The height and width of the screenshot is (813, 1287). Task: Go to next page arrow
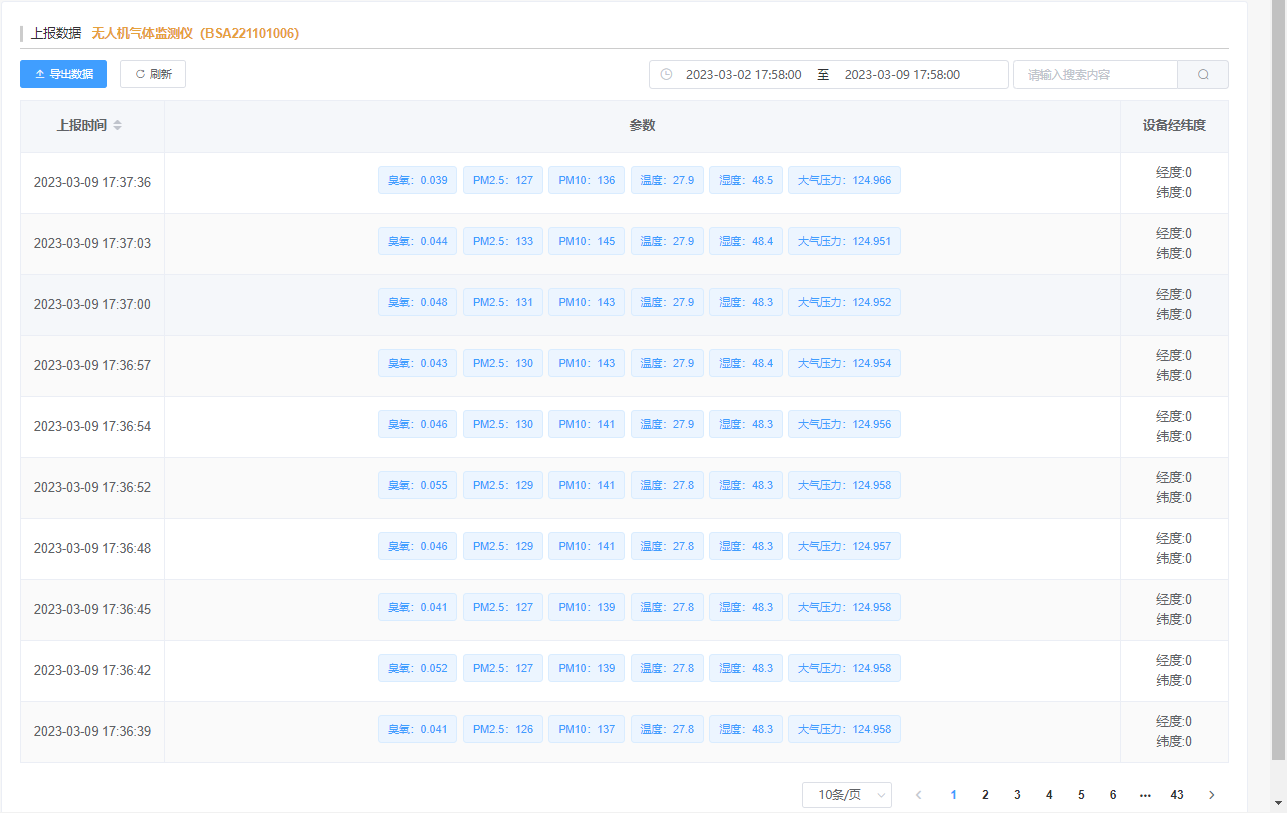pos(1212,795)
